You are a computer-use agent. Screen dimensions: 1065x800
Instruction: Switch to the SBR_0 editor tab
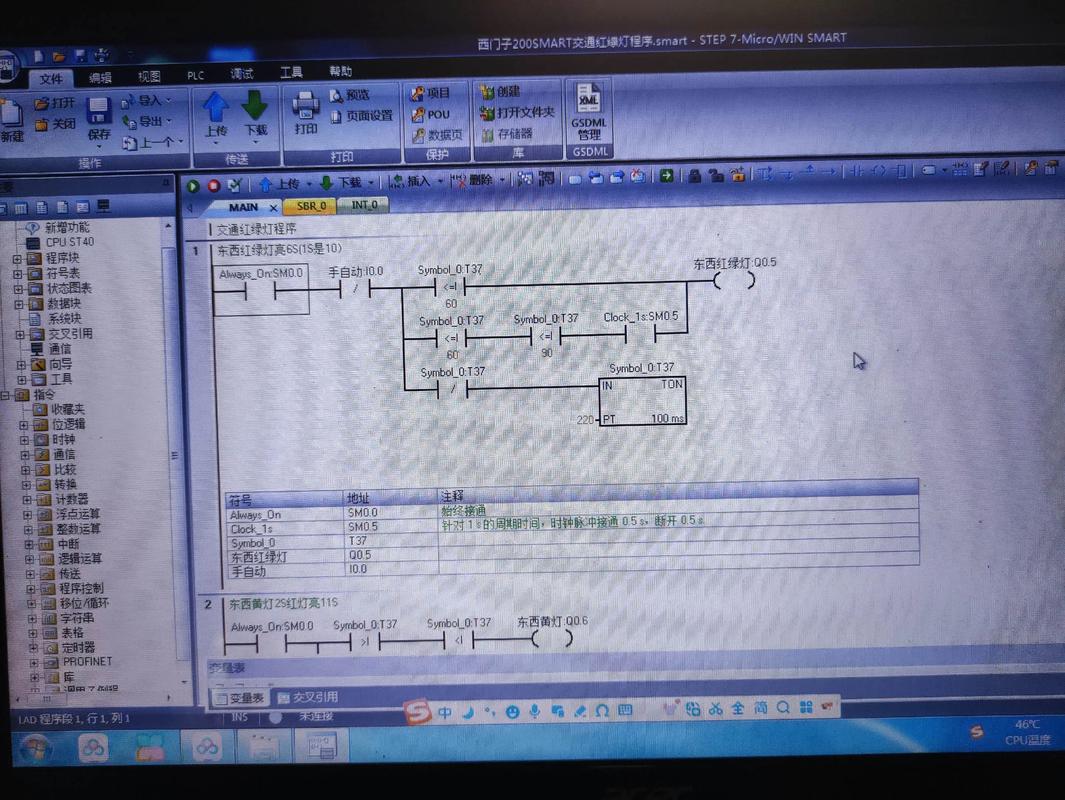[311, 206]
